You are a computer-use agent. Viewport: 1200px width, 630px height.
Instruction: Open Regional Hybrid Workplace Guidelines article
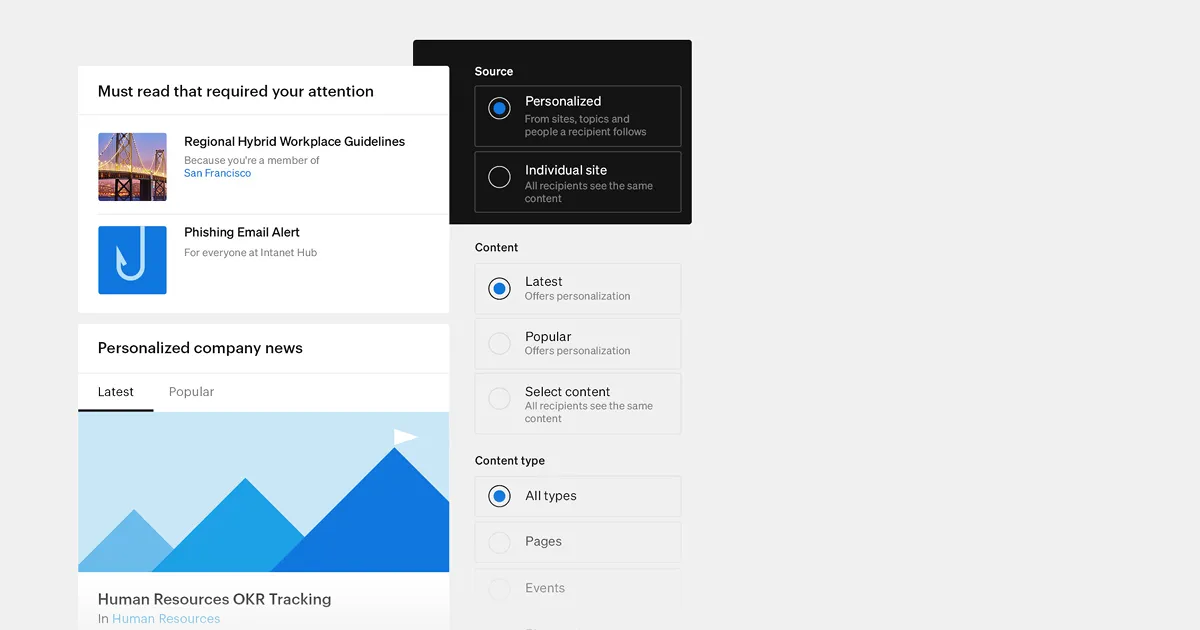point(294,142)
